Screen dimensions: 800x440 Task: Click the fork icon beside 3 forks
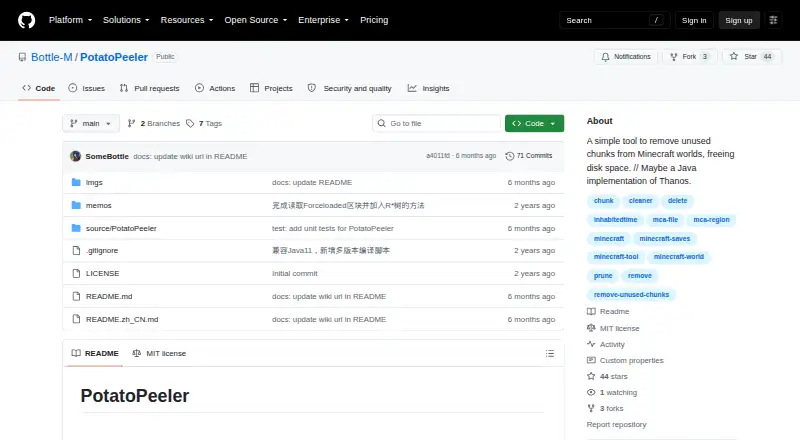(591, 408)
